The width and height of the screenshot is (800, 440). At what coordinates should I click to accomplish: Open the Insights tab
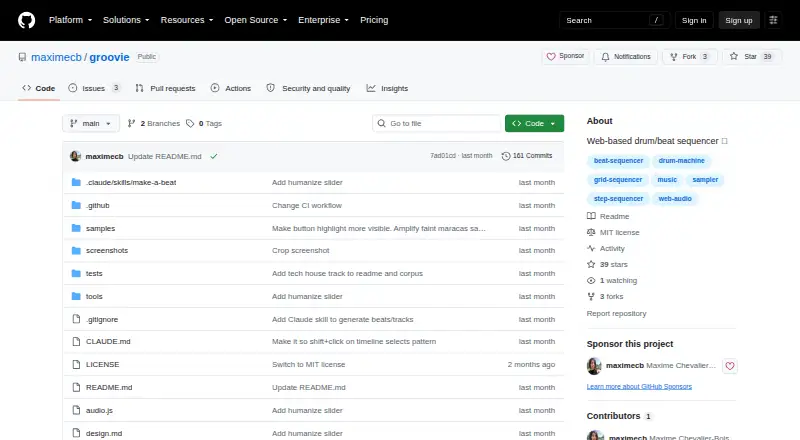click(387, 88)
